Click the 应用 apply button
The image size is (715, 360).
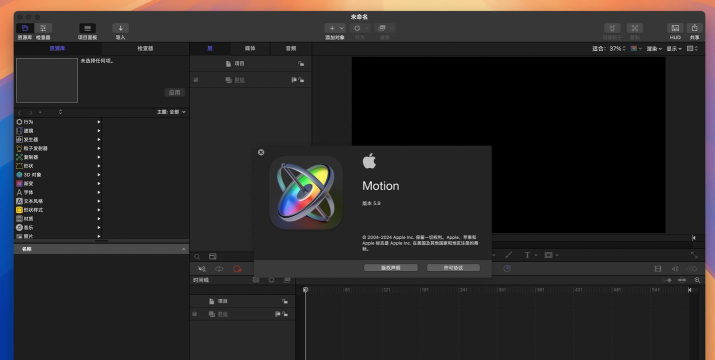[175, 92]
